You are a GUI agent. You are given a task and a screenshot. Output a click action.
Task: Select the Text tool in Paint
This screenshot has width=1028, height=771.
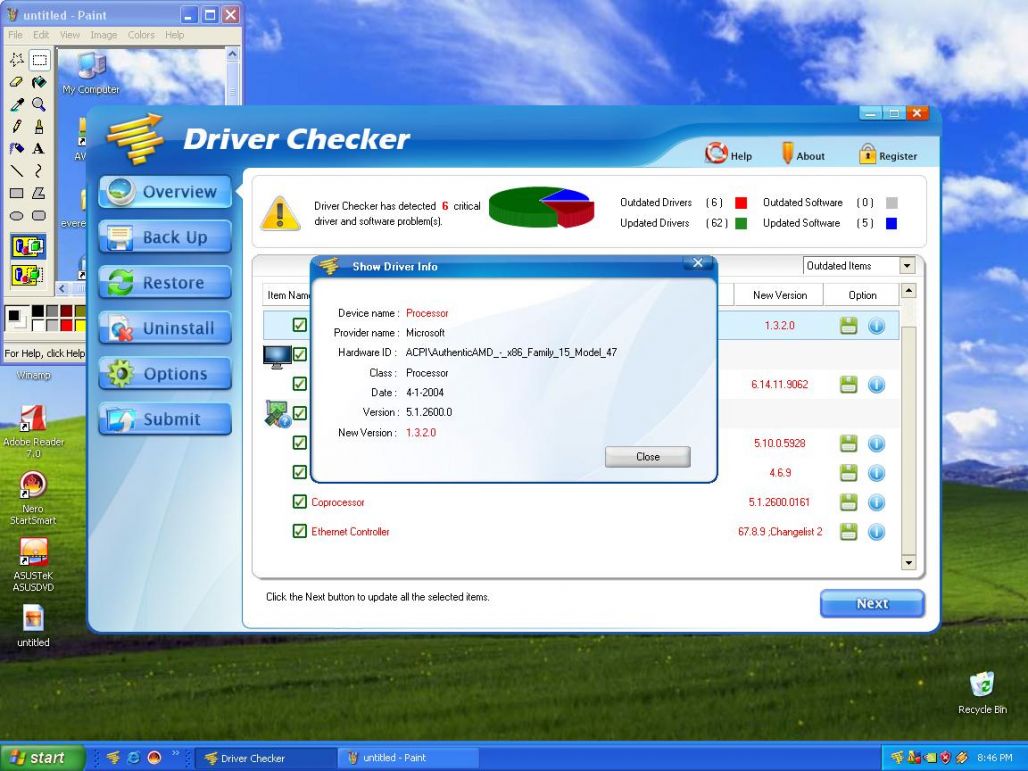(39, 149)
